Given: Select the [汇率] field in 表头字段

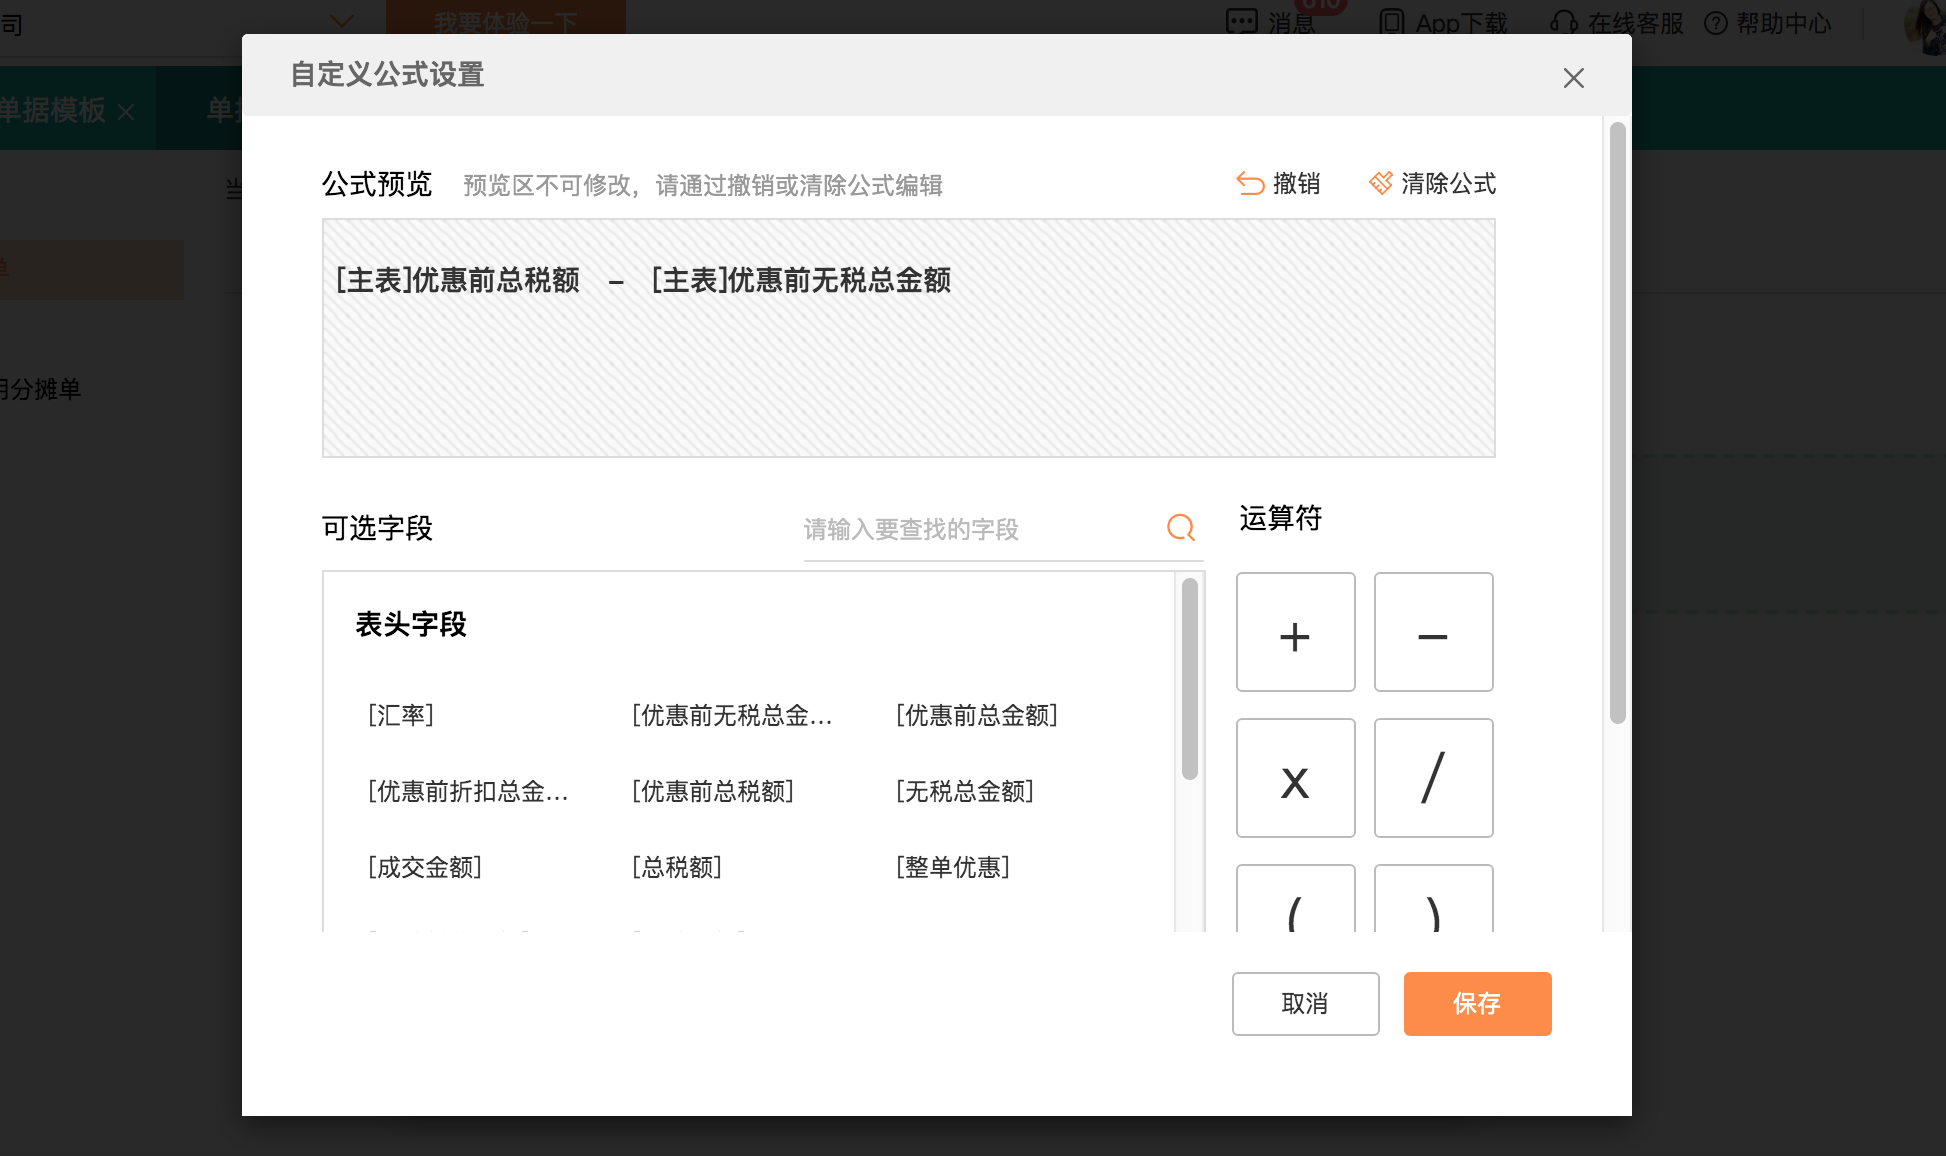Looking at the screenshot, I should pyautogui.click(x=398, y=714).
